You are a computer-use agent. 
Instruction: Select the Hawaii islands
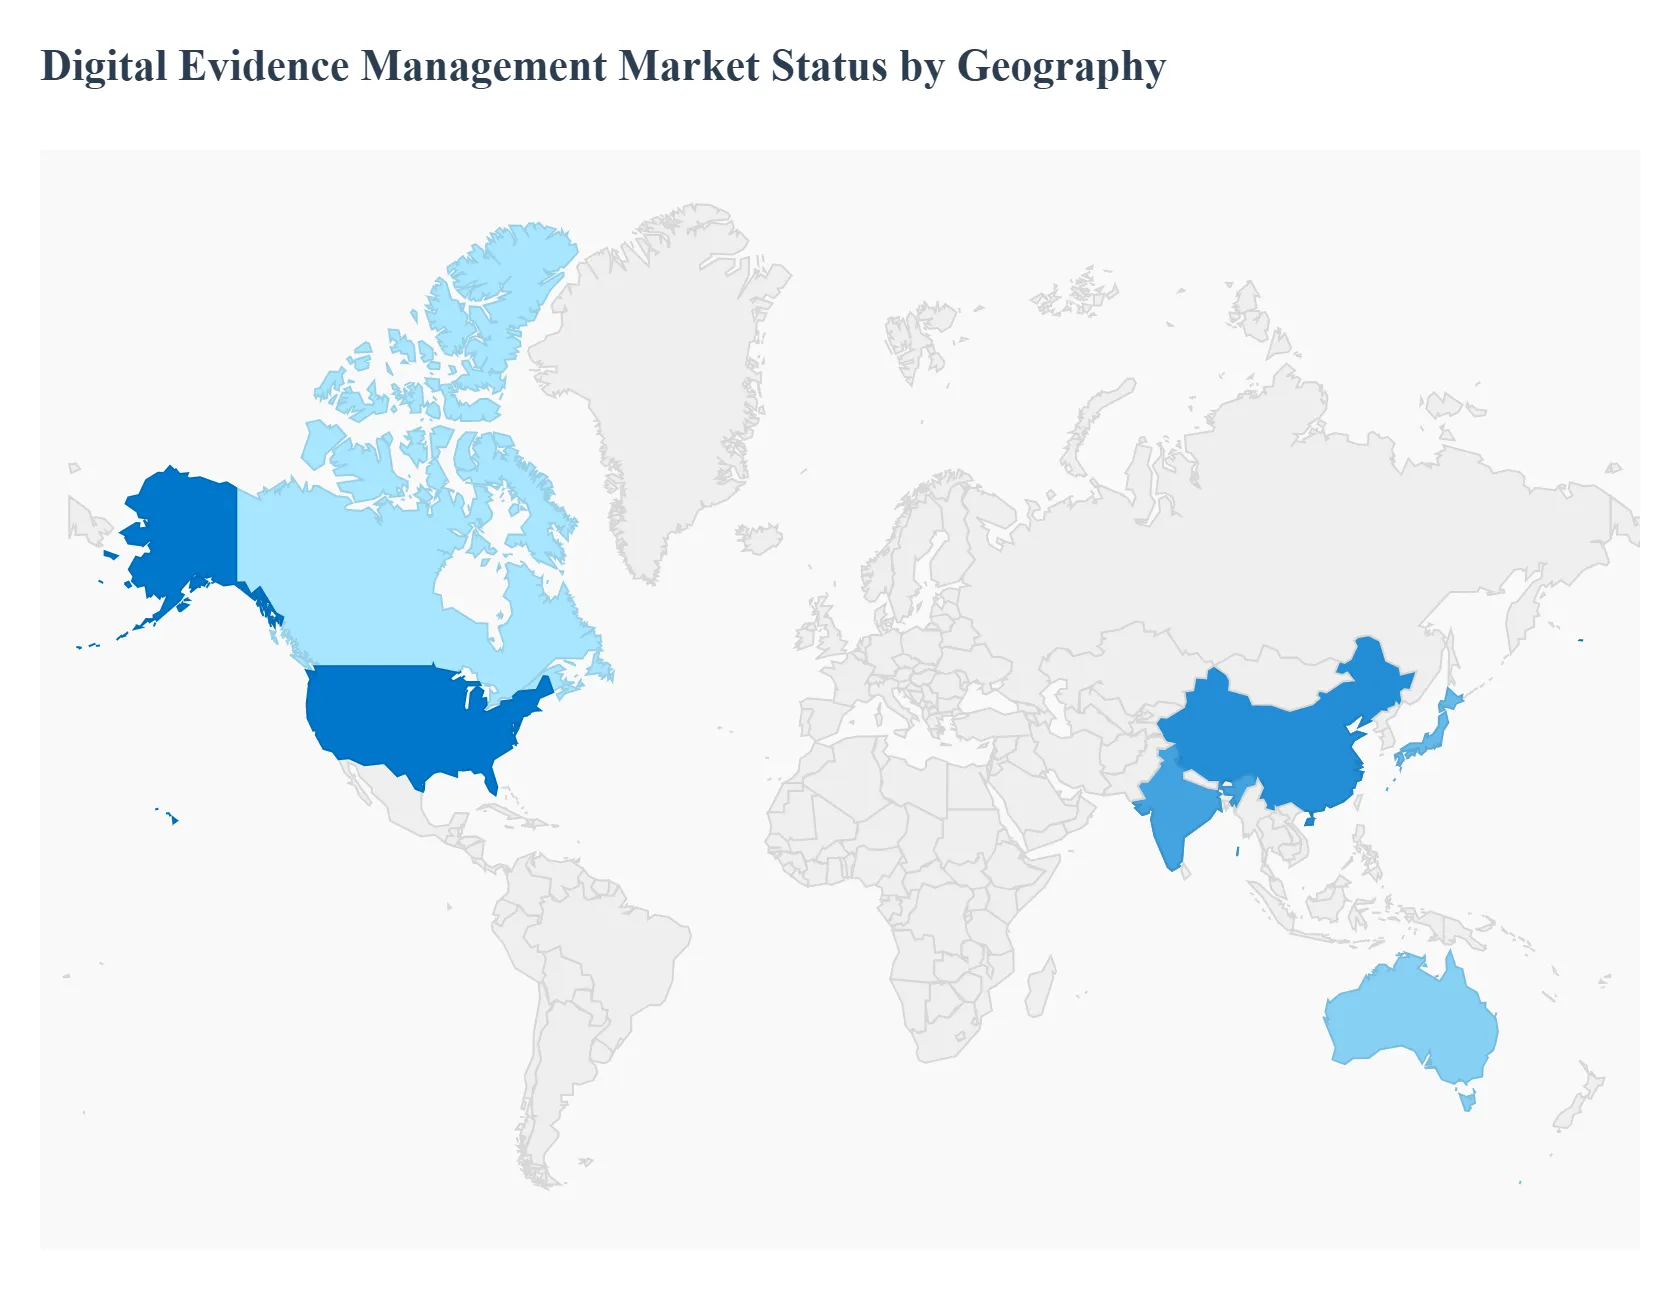click(174, 820)
